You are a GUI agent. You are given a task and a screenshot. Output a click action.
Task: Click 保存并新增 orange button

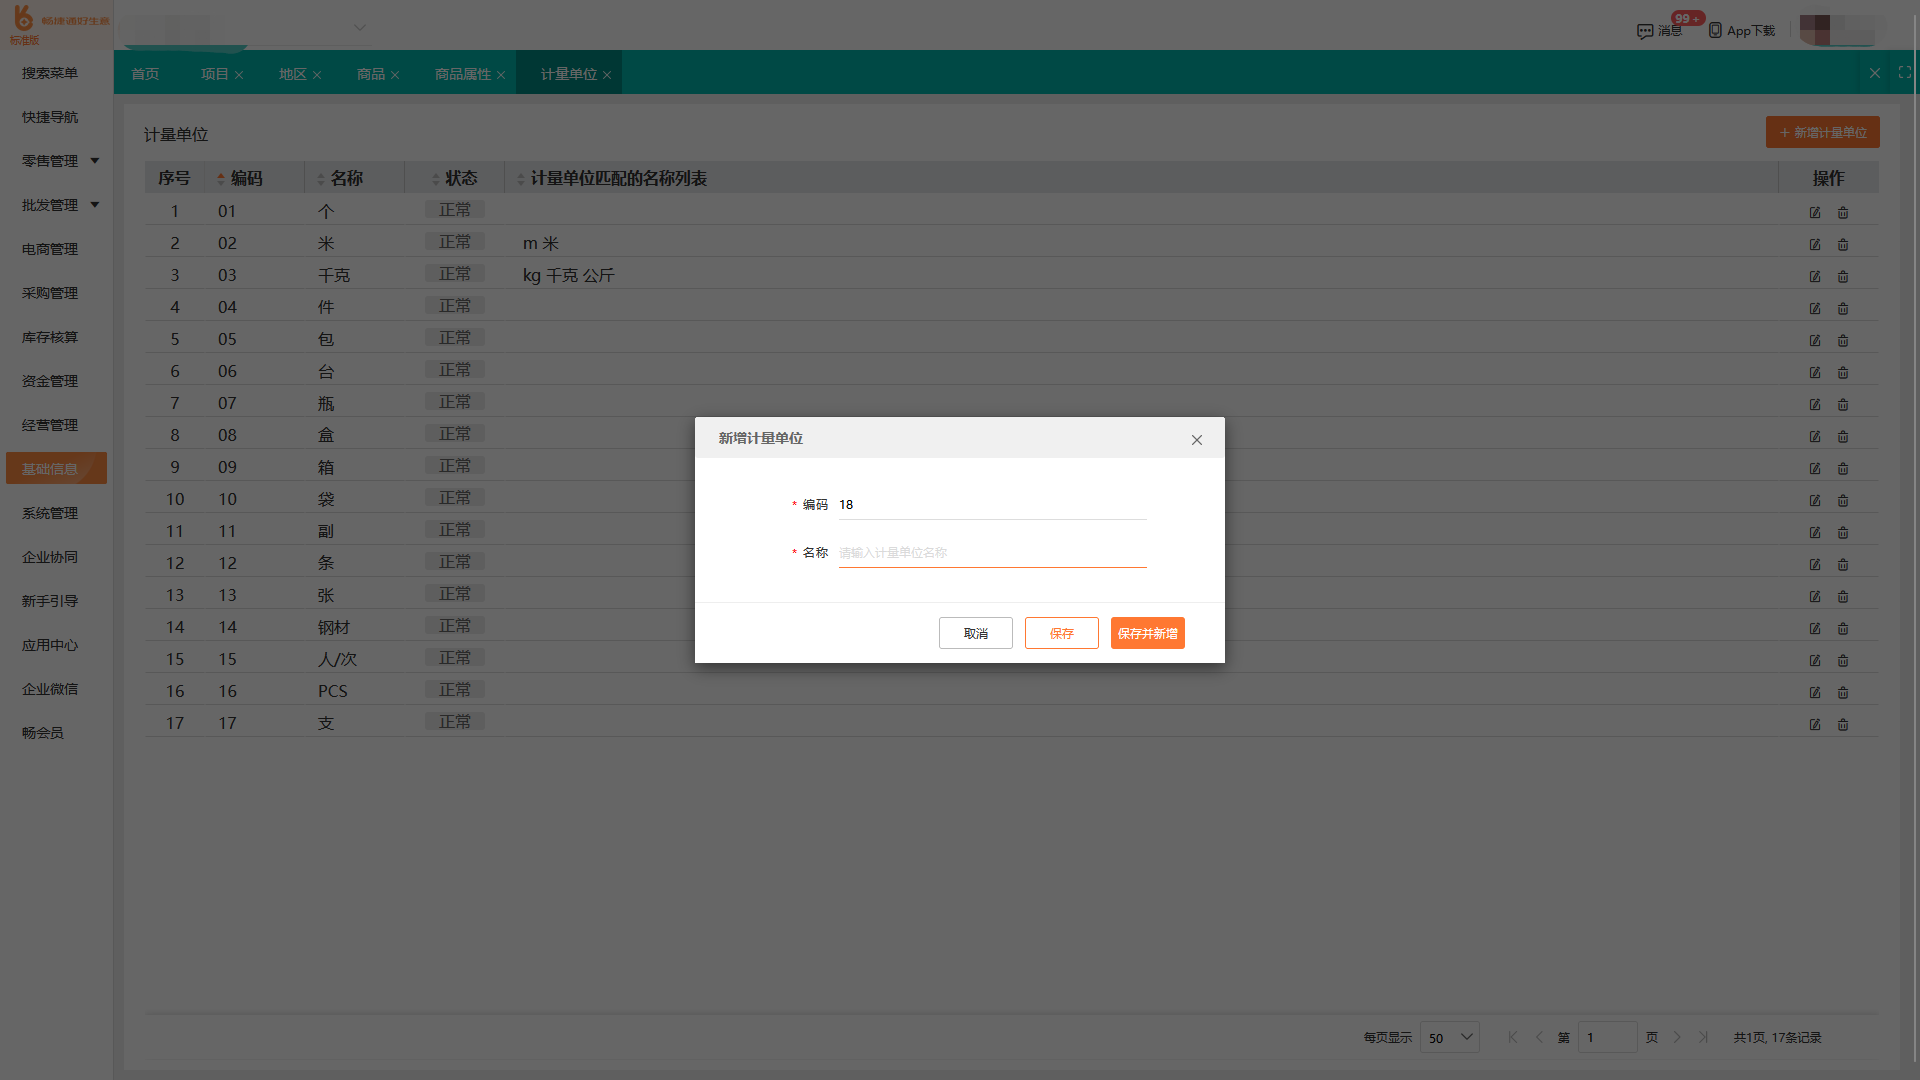pos(1146,633)
